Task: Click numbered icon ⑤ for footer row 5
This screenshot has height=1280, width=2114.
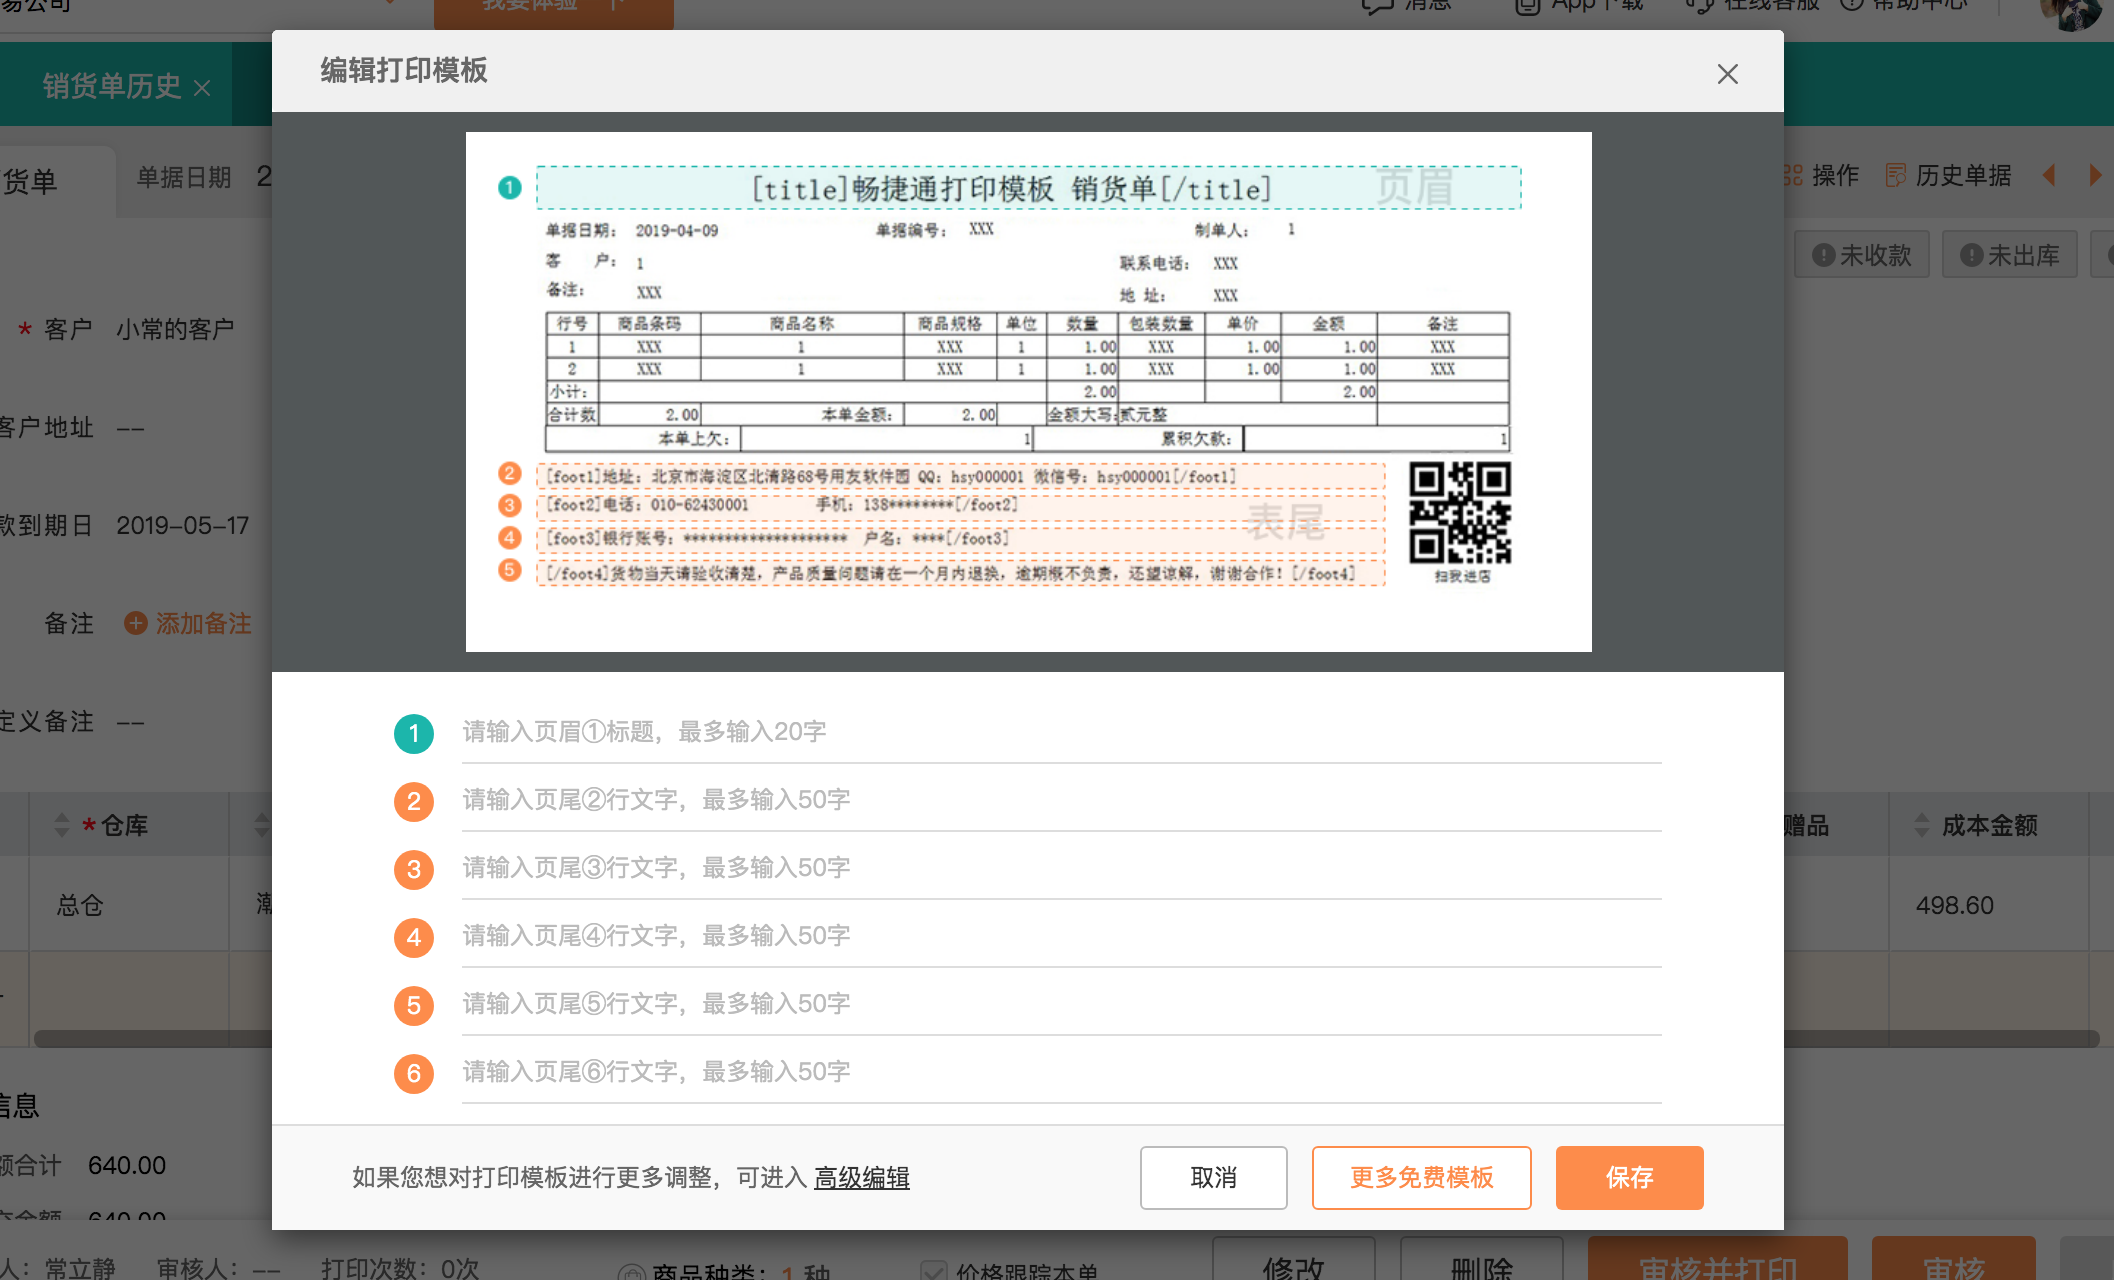Action: (x=415, y=1004)
